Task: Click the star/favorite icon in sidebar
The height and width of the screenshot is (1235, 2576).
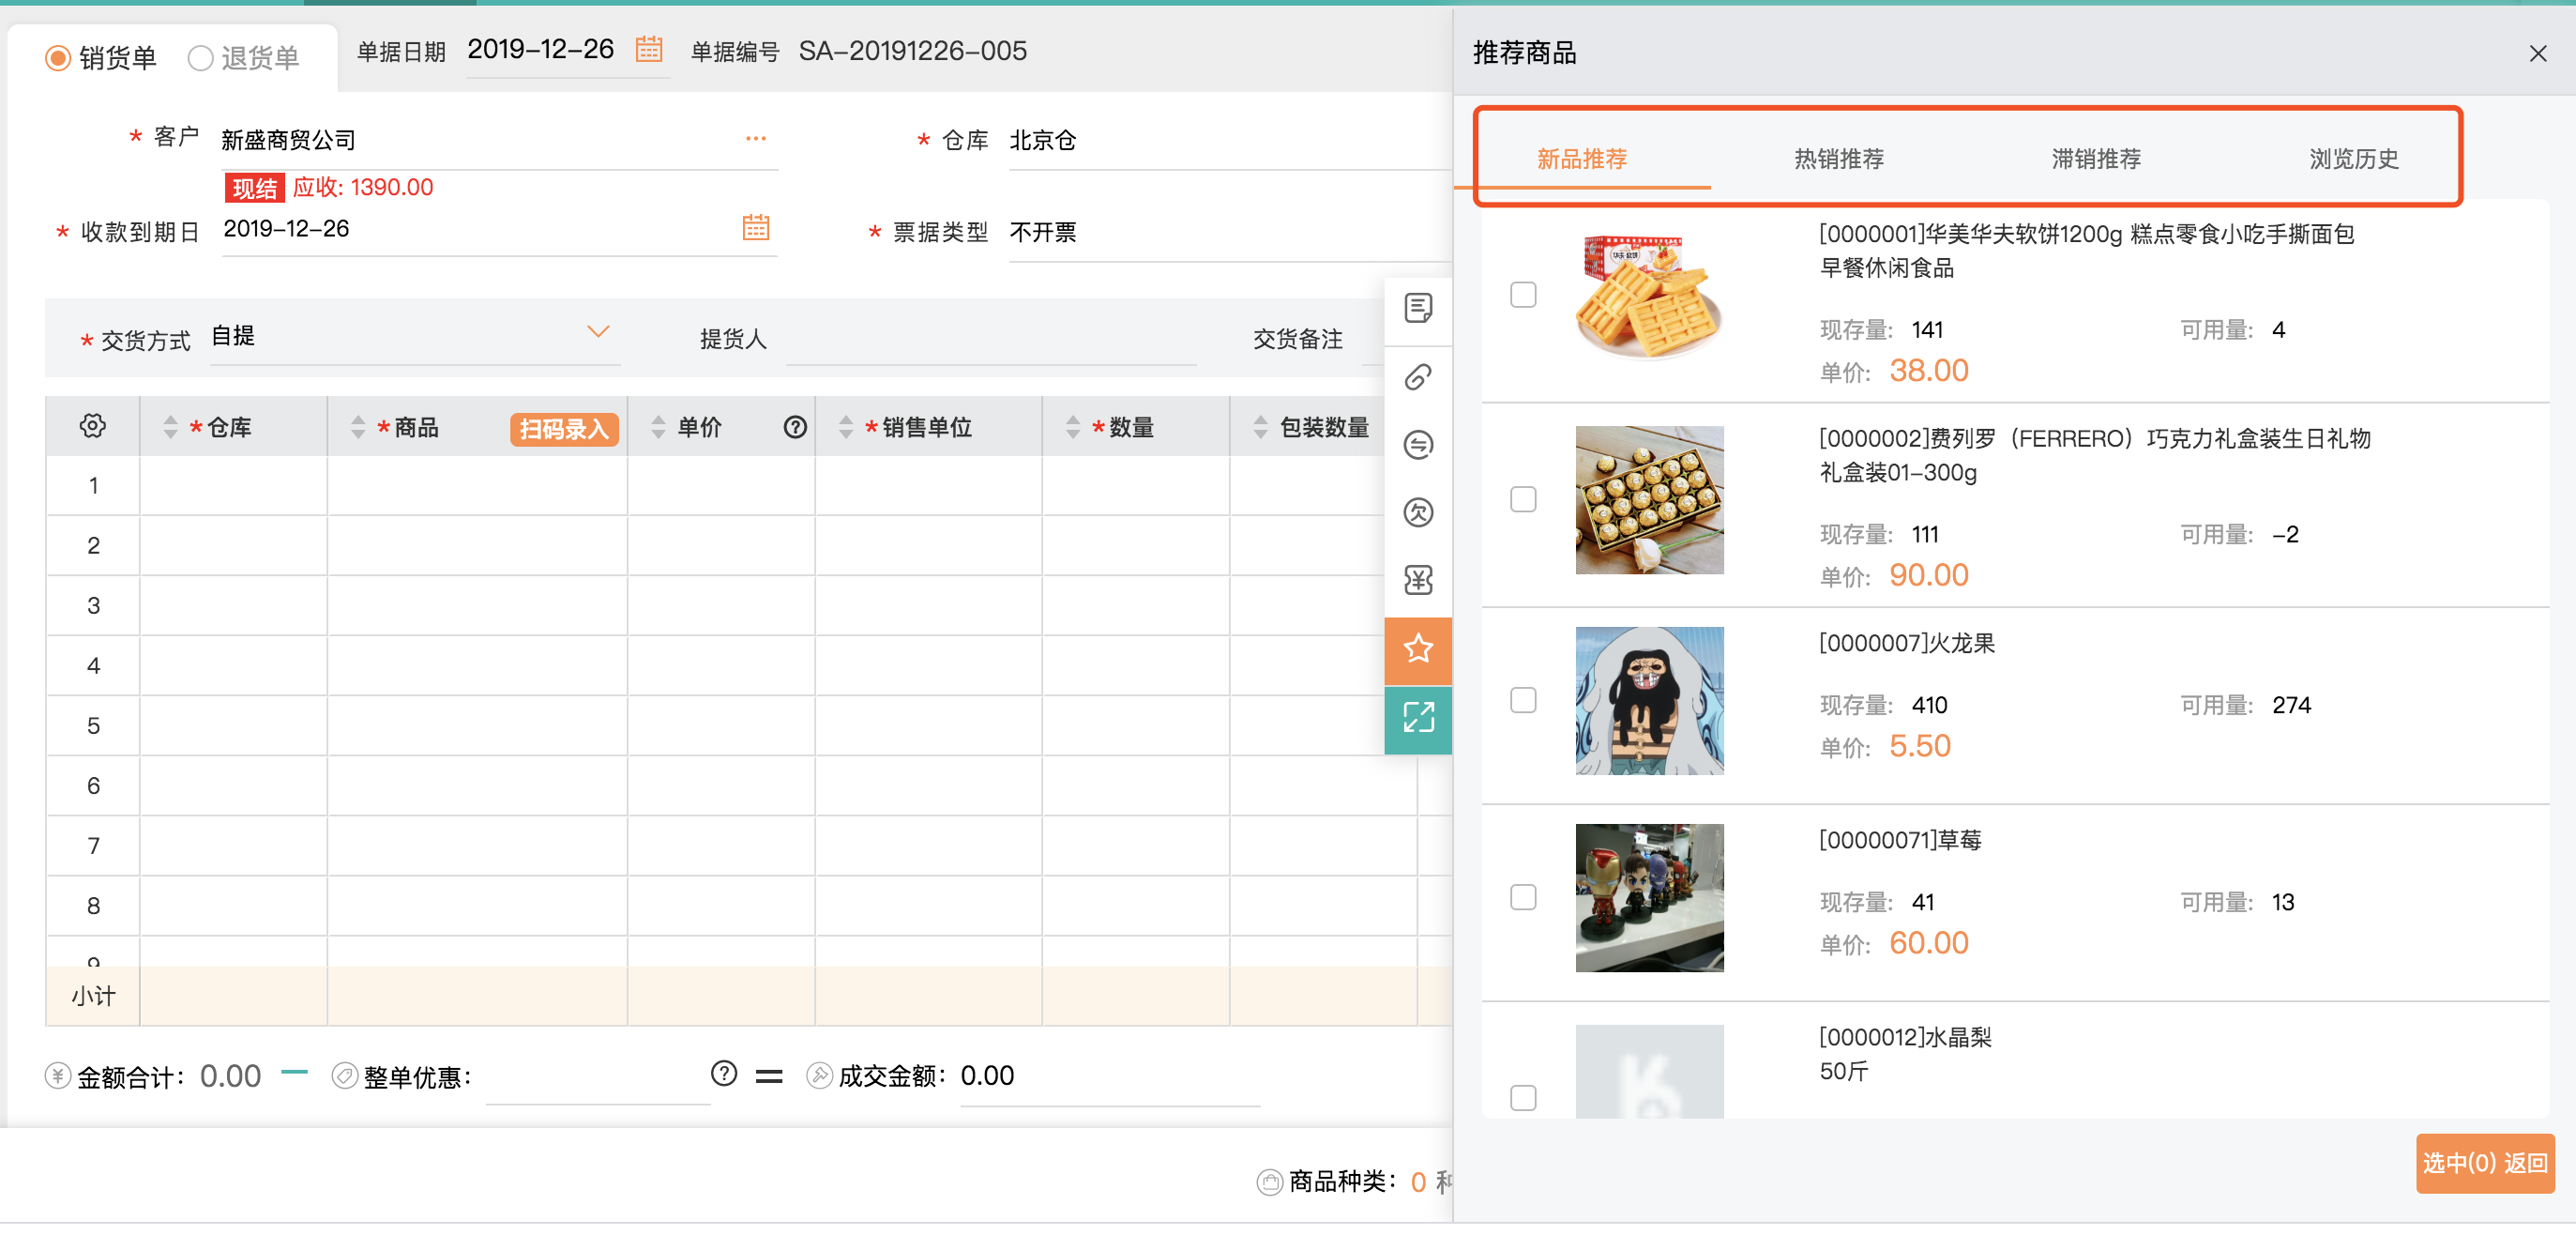Action: tap(1417, 648)
